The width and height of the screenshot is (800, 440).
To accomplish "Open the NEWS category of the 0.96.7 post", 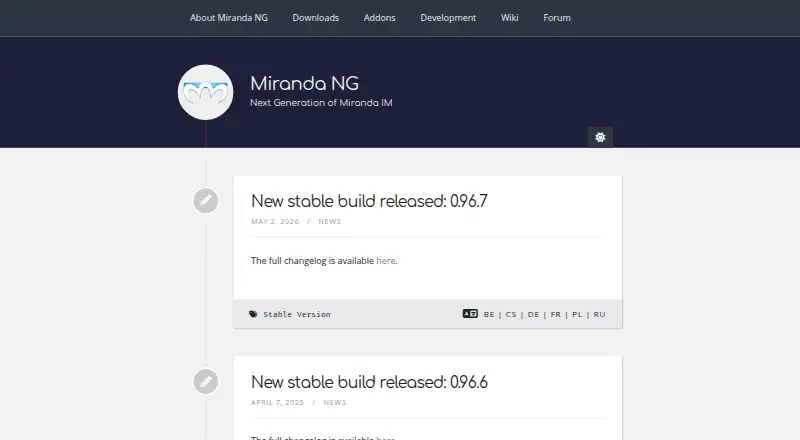I will [x=330, y=222].
